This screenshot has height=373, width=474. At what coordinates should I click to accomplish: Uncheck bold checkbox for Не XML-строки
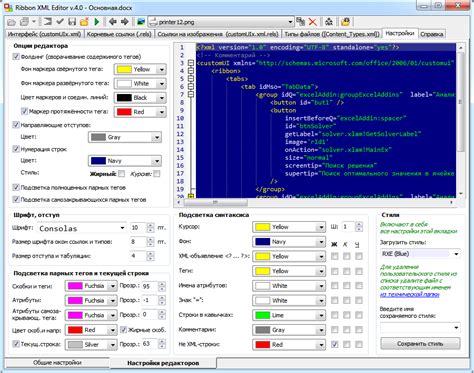coord(334,344)
